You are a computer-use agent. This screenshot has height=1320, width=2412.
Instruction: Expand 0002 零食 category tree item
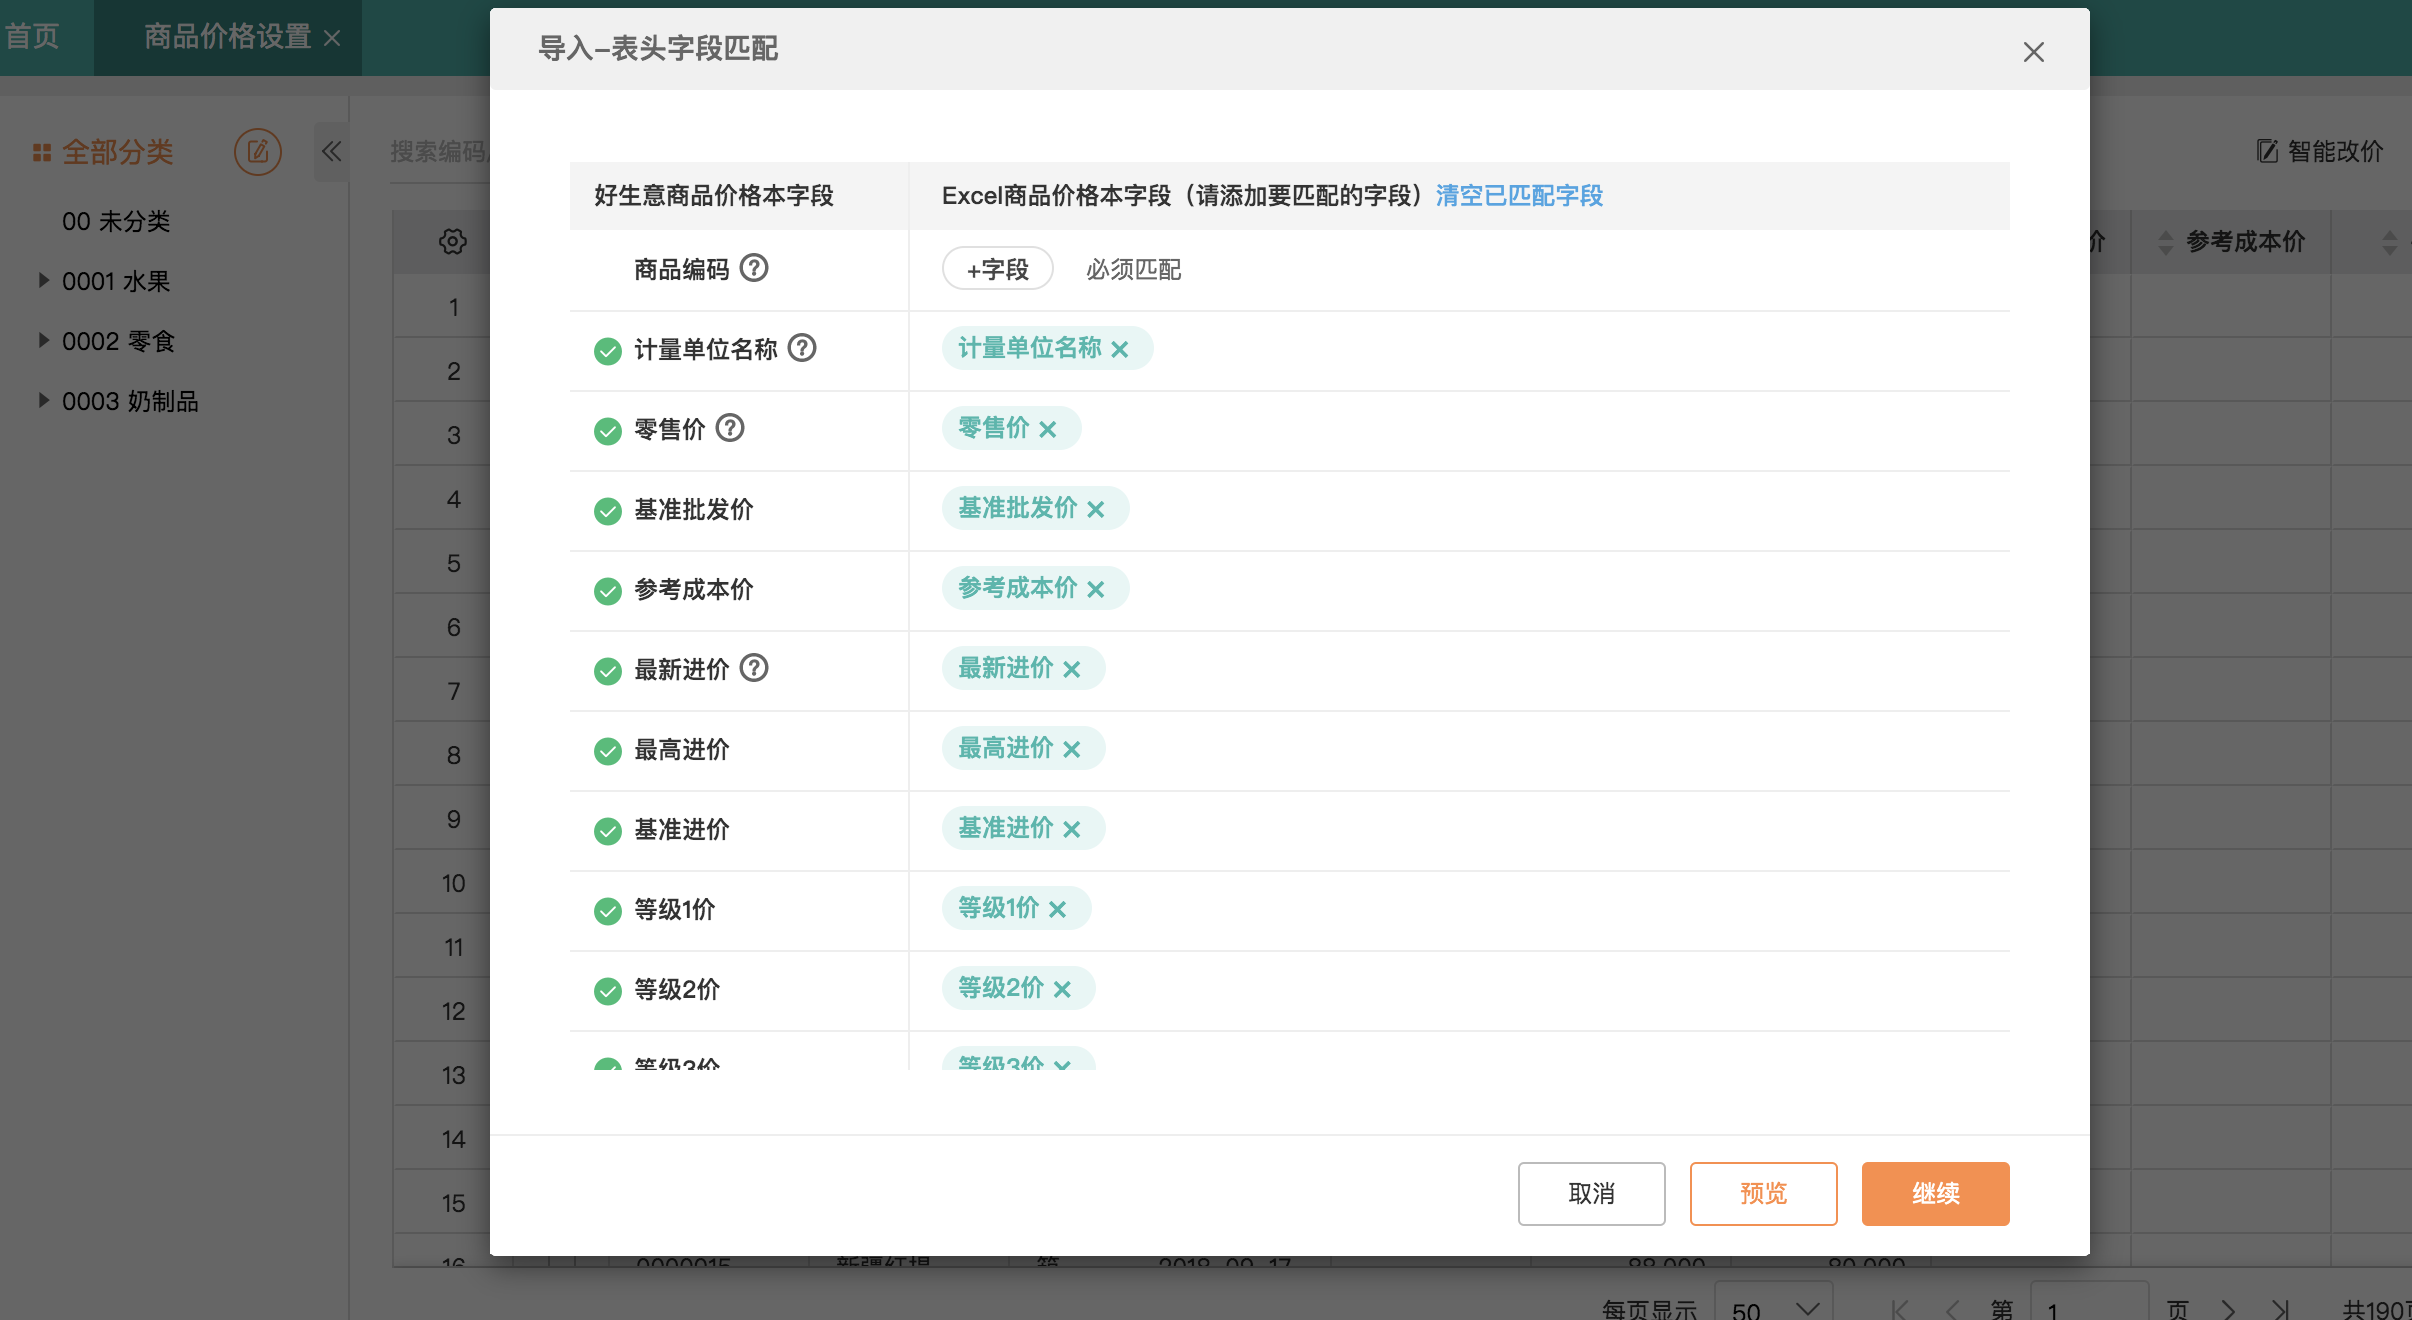tap(42, 340)
